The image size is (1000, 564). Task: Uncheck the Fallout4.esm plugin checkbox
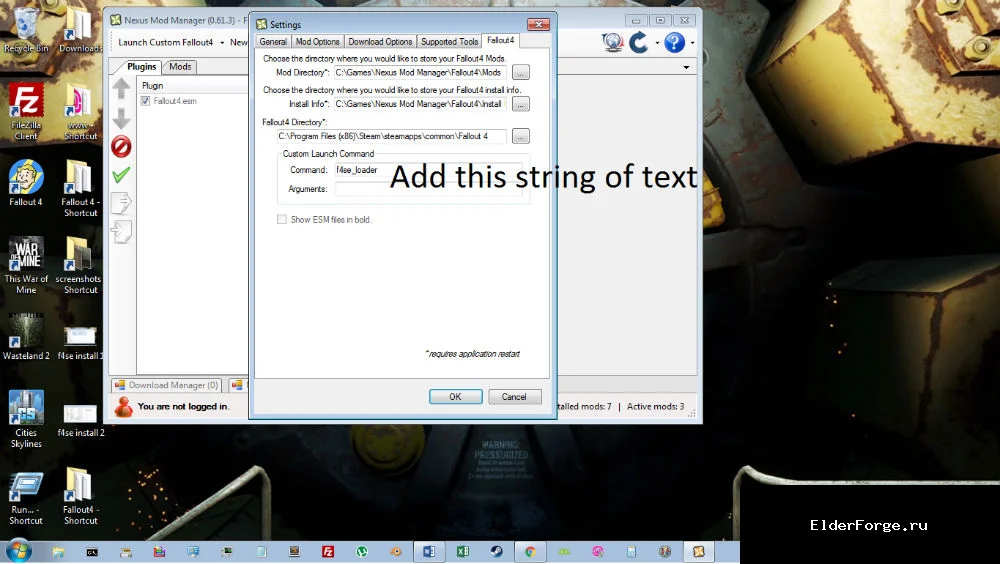point(146,101)
